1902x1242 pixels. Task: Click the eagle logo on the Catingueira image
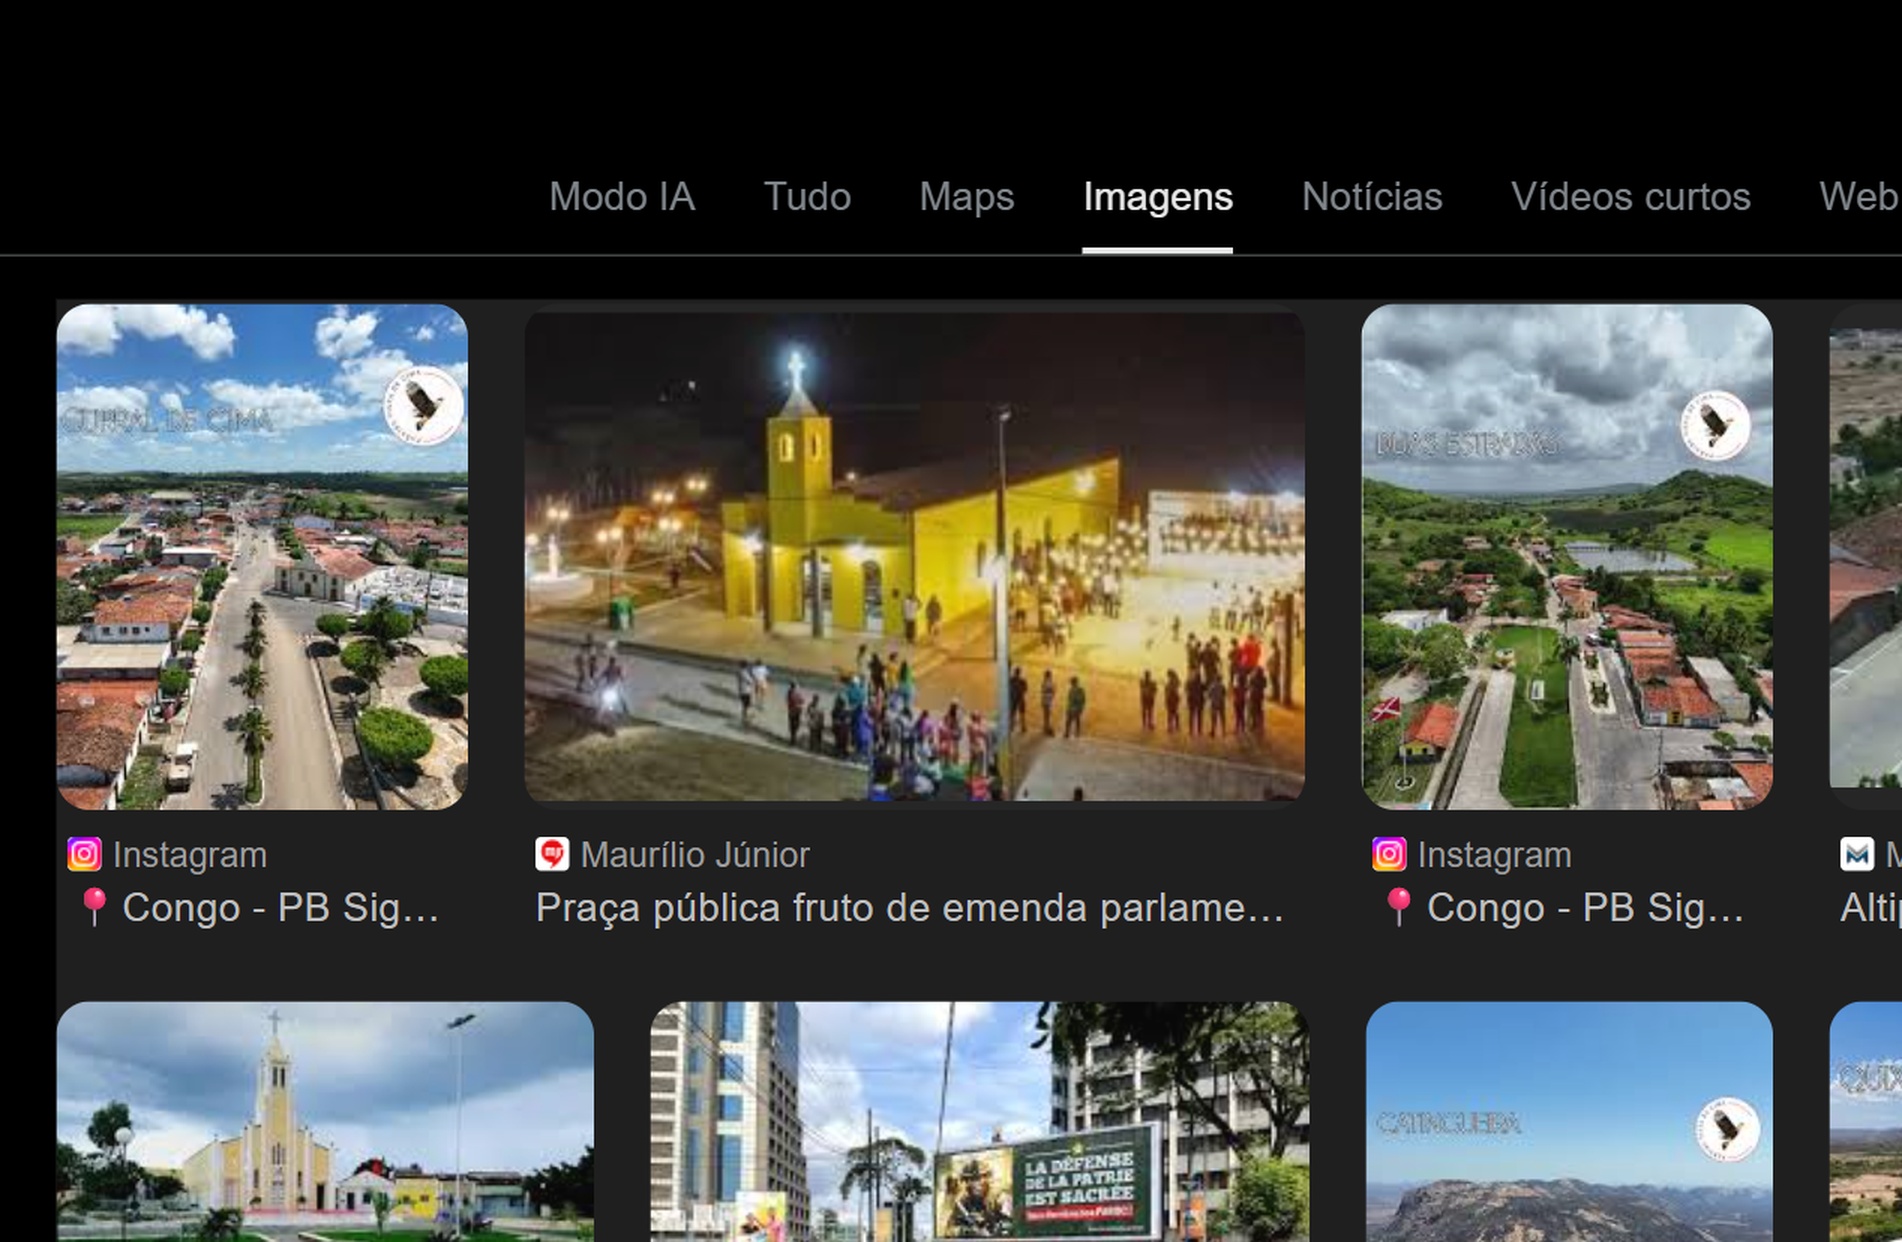1727,1129
